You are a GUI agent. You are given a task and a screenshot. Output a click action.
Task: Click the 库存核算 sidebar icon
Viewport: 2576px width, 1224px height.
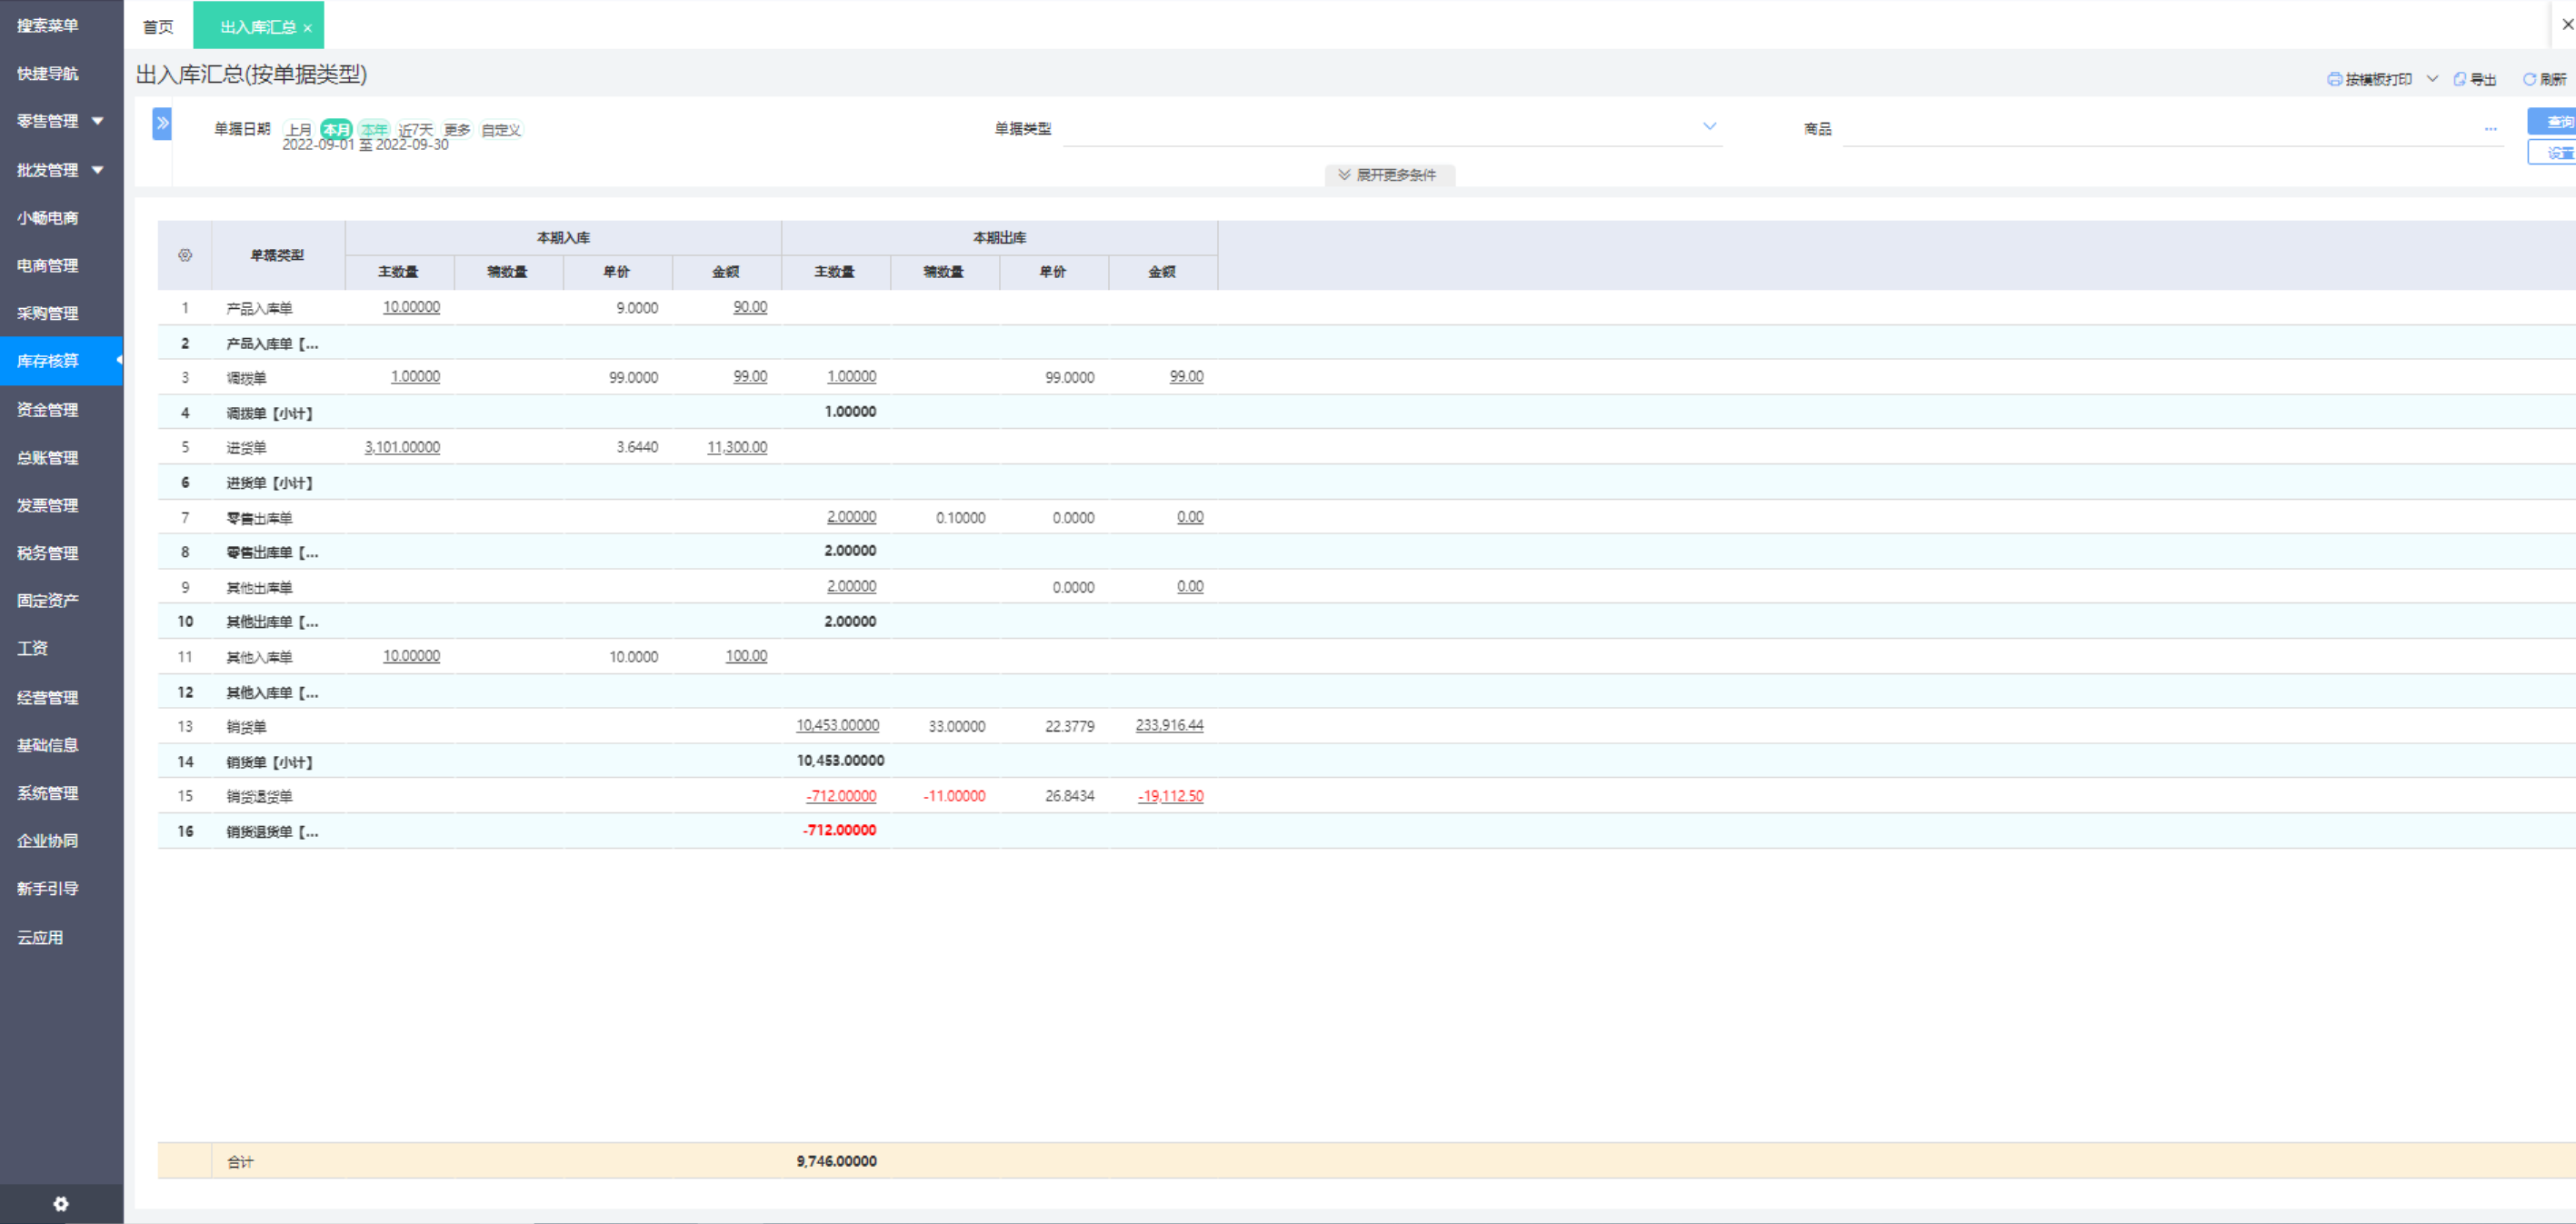coord(63,360)
